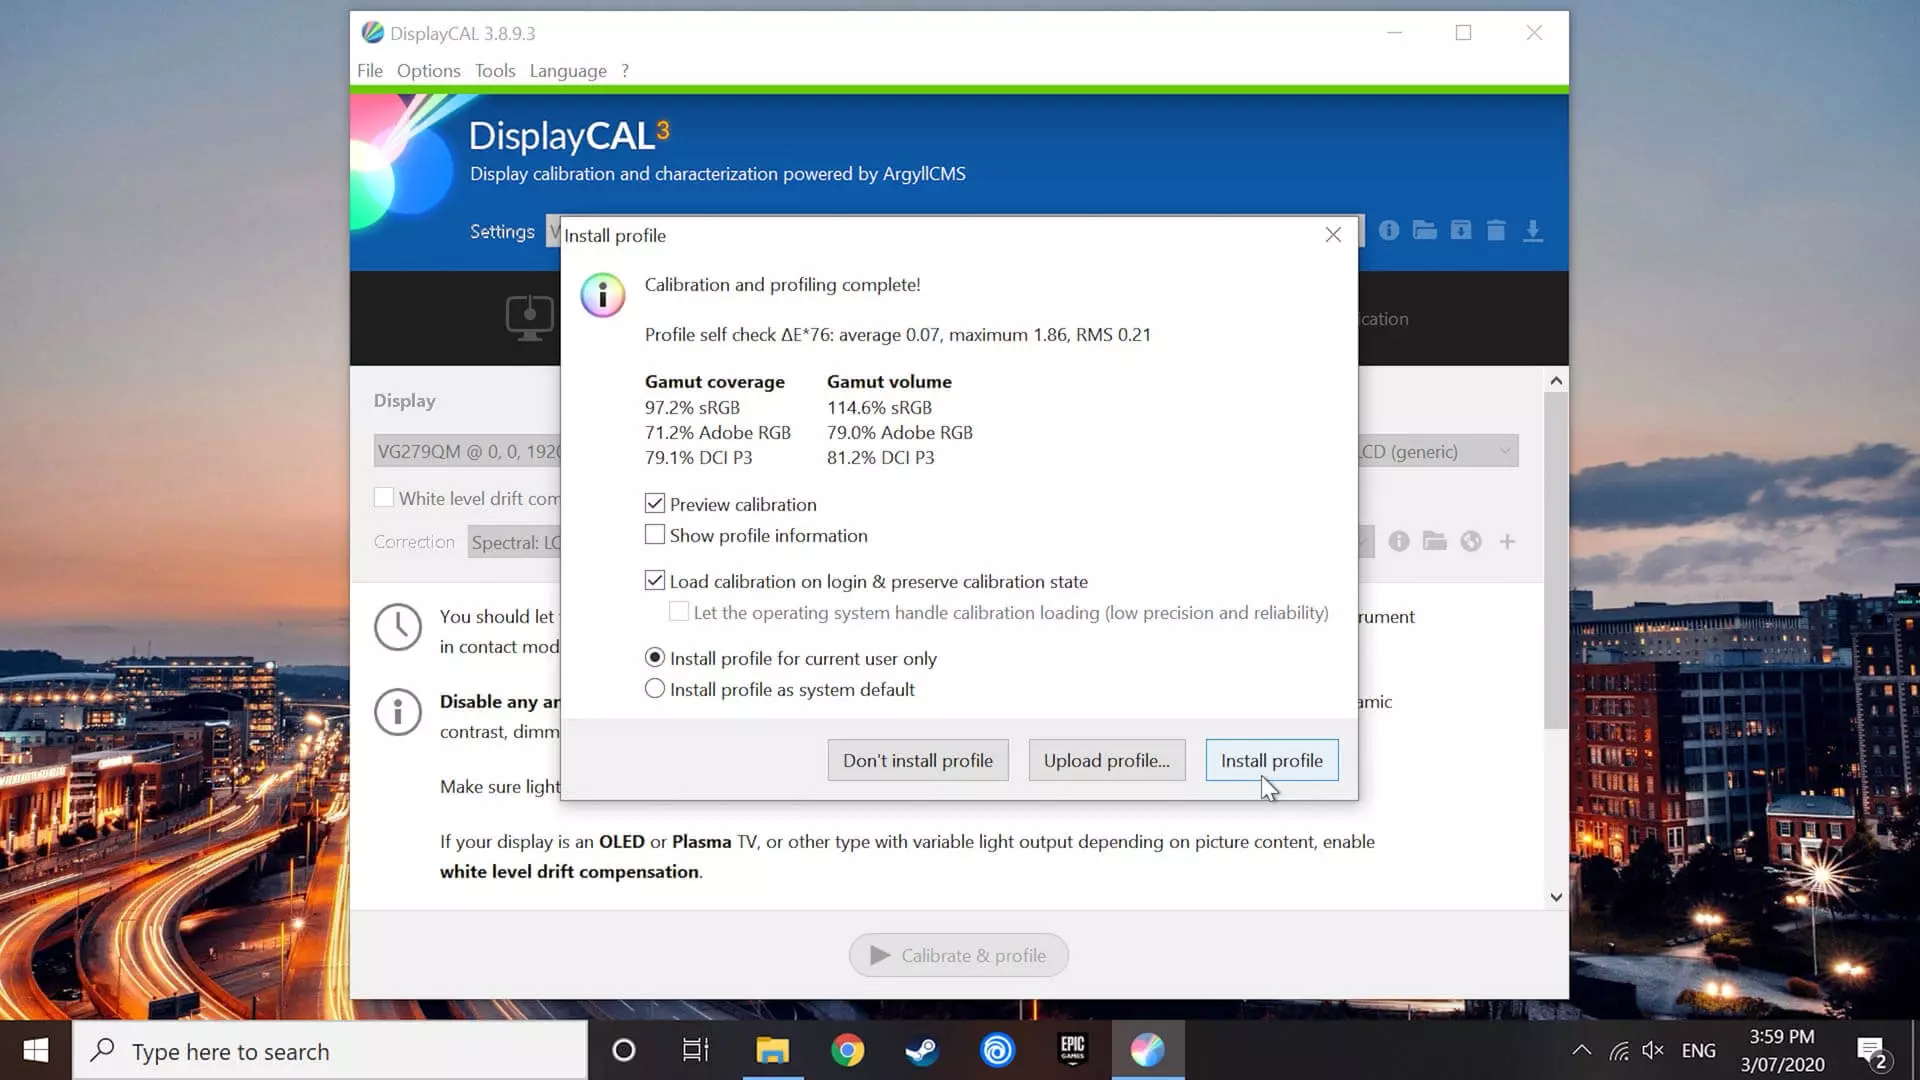Viewport: 1920px width, 1080px height.
Task: Open the folder icon in DisplayCAL toolbar
Action: click(1425, 231)
